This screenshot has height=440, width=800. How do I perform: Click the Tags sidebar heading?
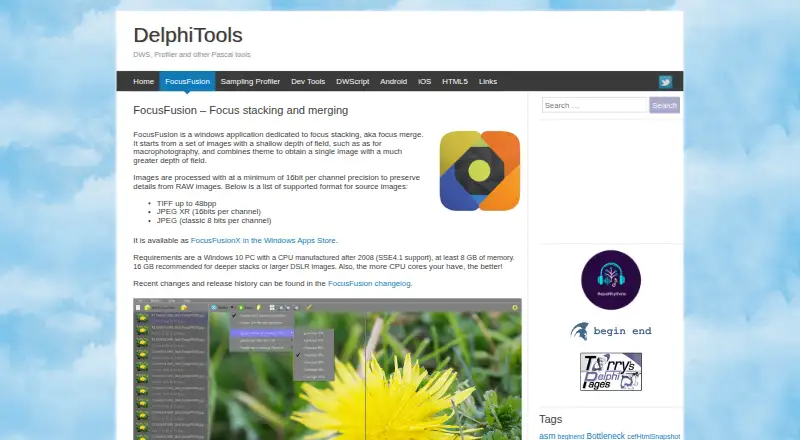(x=551, y=419)
